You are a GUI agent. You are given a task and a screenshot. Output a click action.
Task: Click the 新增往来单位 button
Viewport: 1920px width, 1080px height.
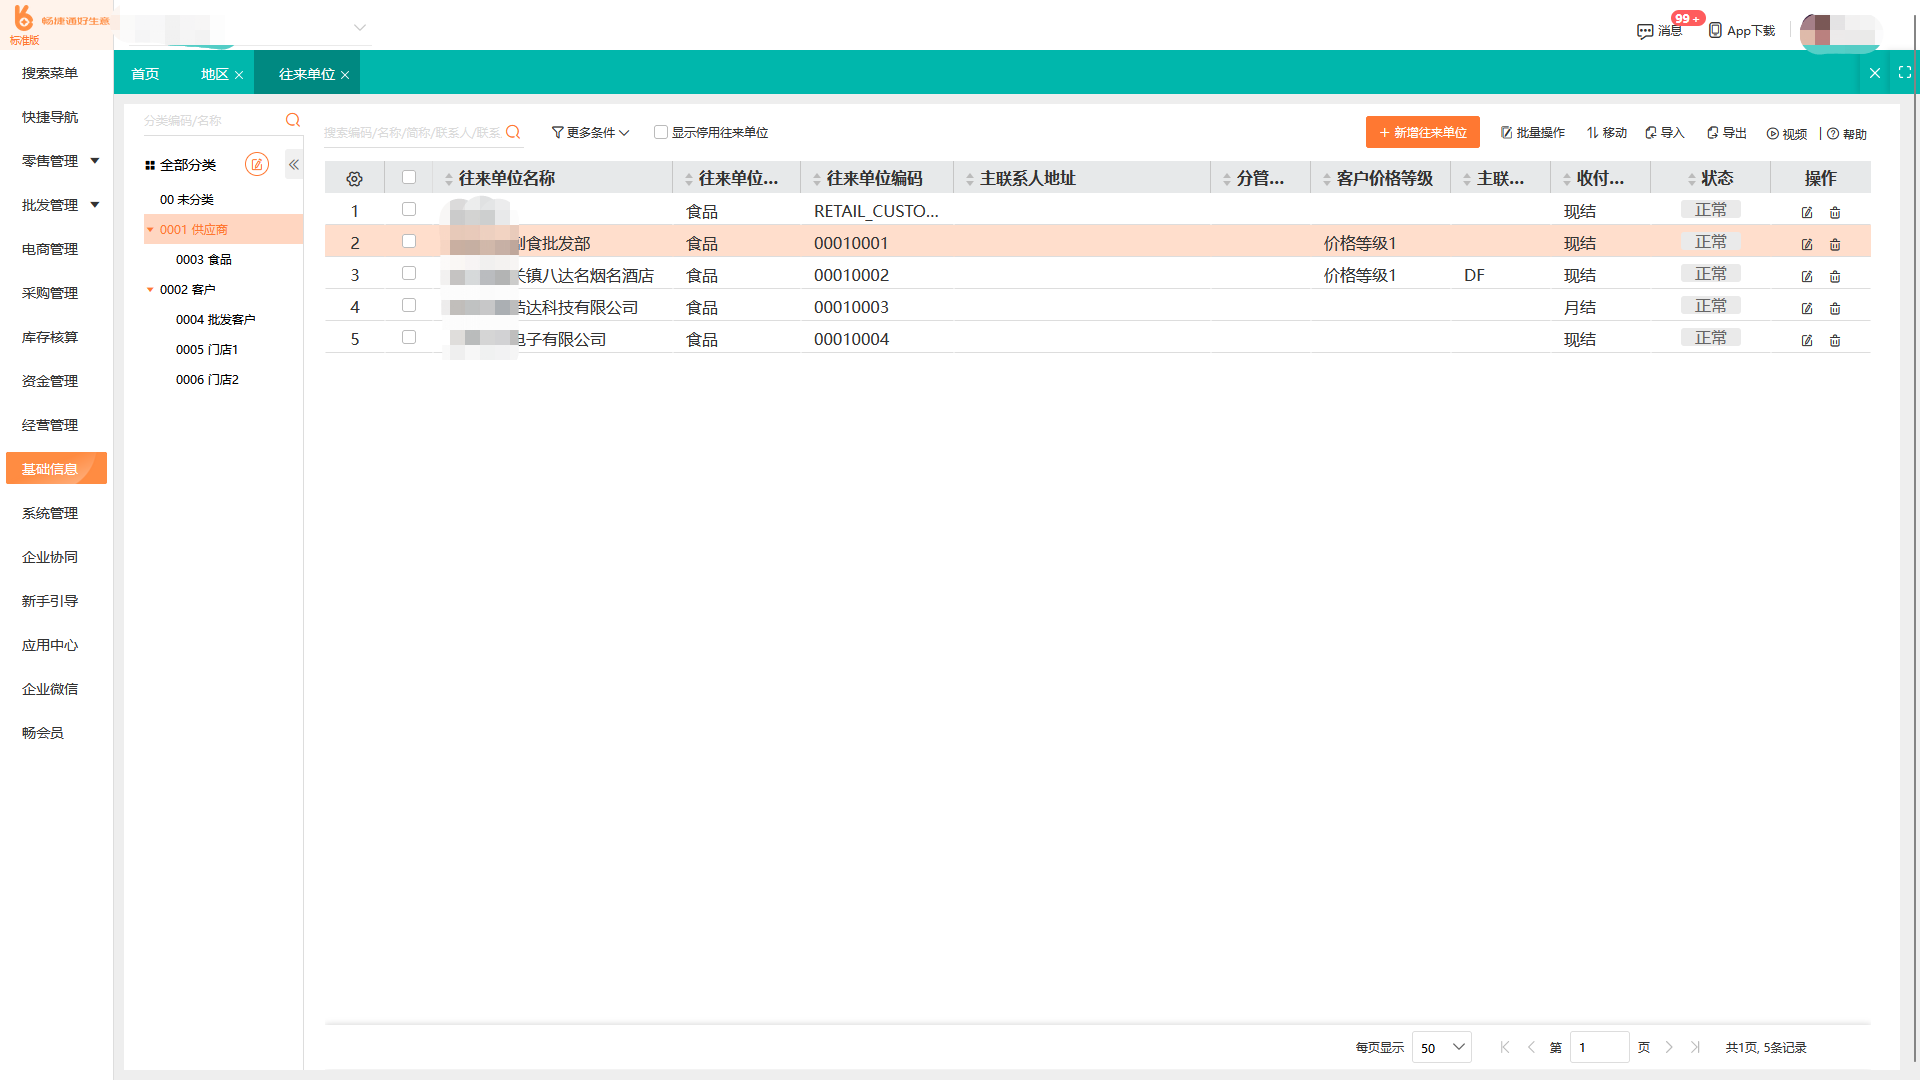click(1424, 131)
